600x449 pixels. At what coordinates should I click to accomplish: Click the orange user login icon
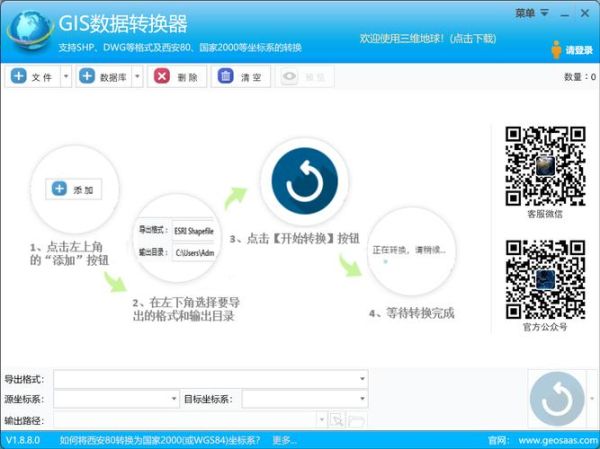pos(556,50)
